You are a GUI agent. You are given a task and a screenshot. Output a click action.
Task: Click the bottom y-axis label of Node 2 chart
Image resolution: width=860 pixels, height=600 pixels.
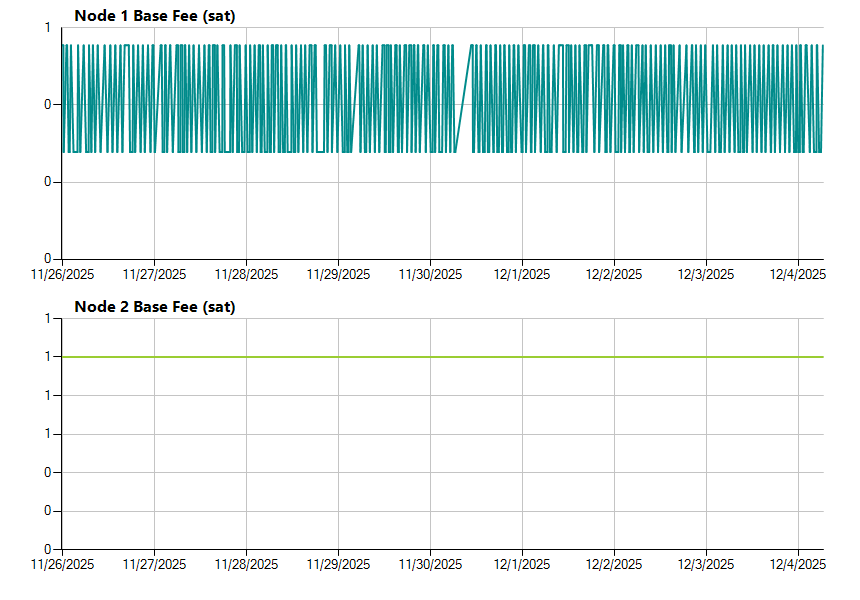coord(47,549)
